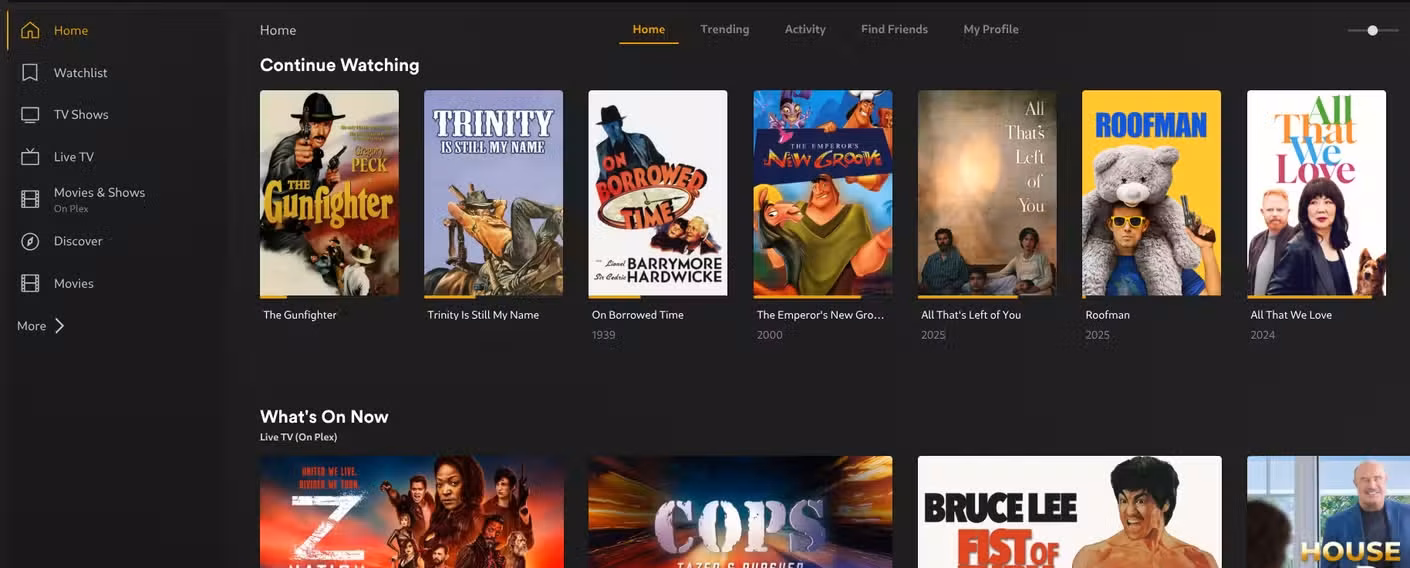Click All That's Left of You title
This screenshot has height=568, width=1410.
(x=971, y=315)
